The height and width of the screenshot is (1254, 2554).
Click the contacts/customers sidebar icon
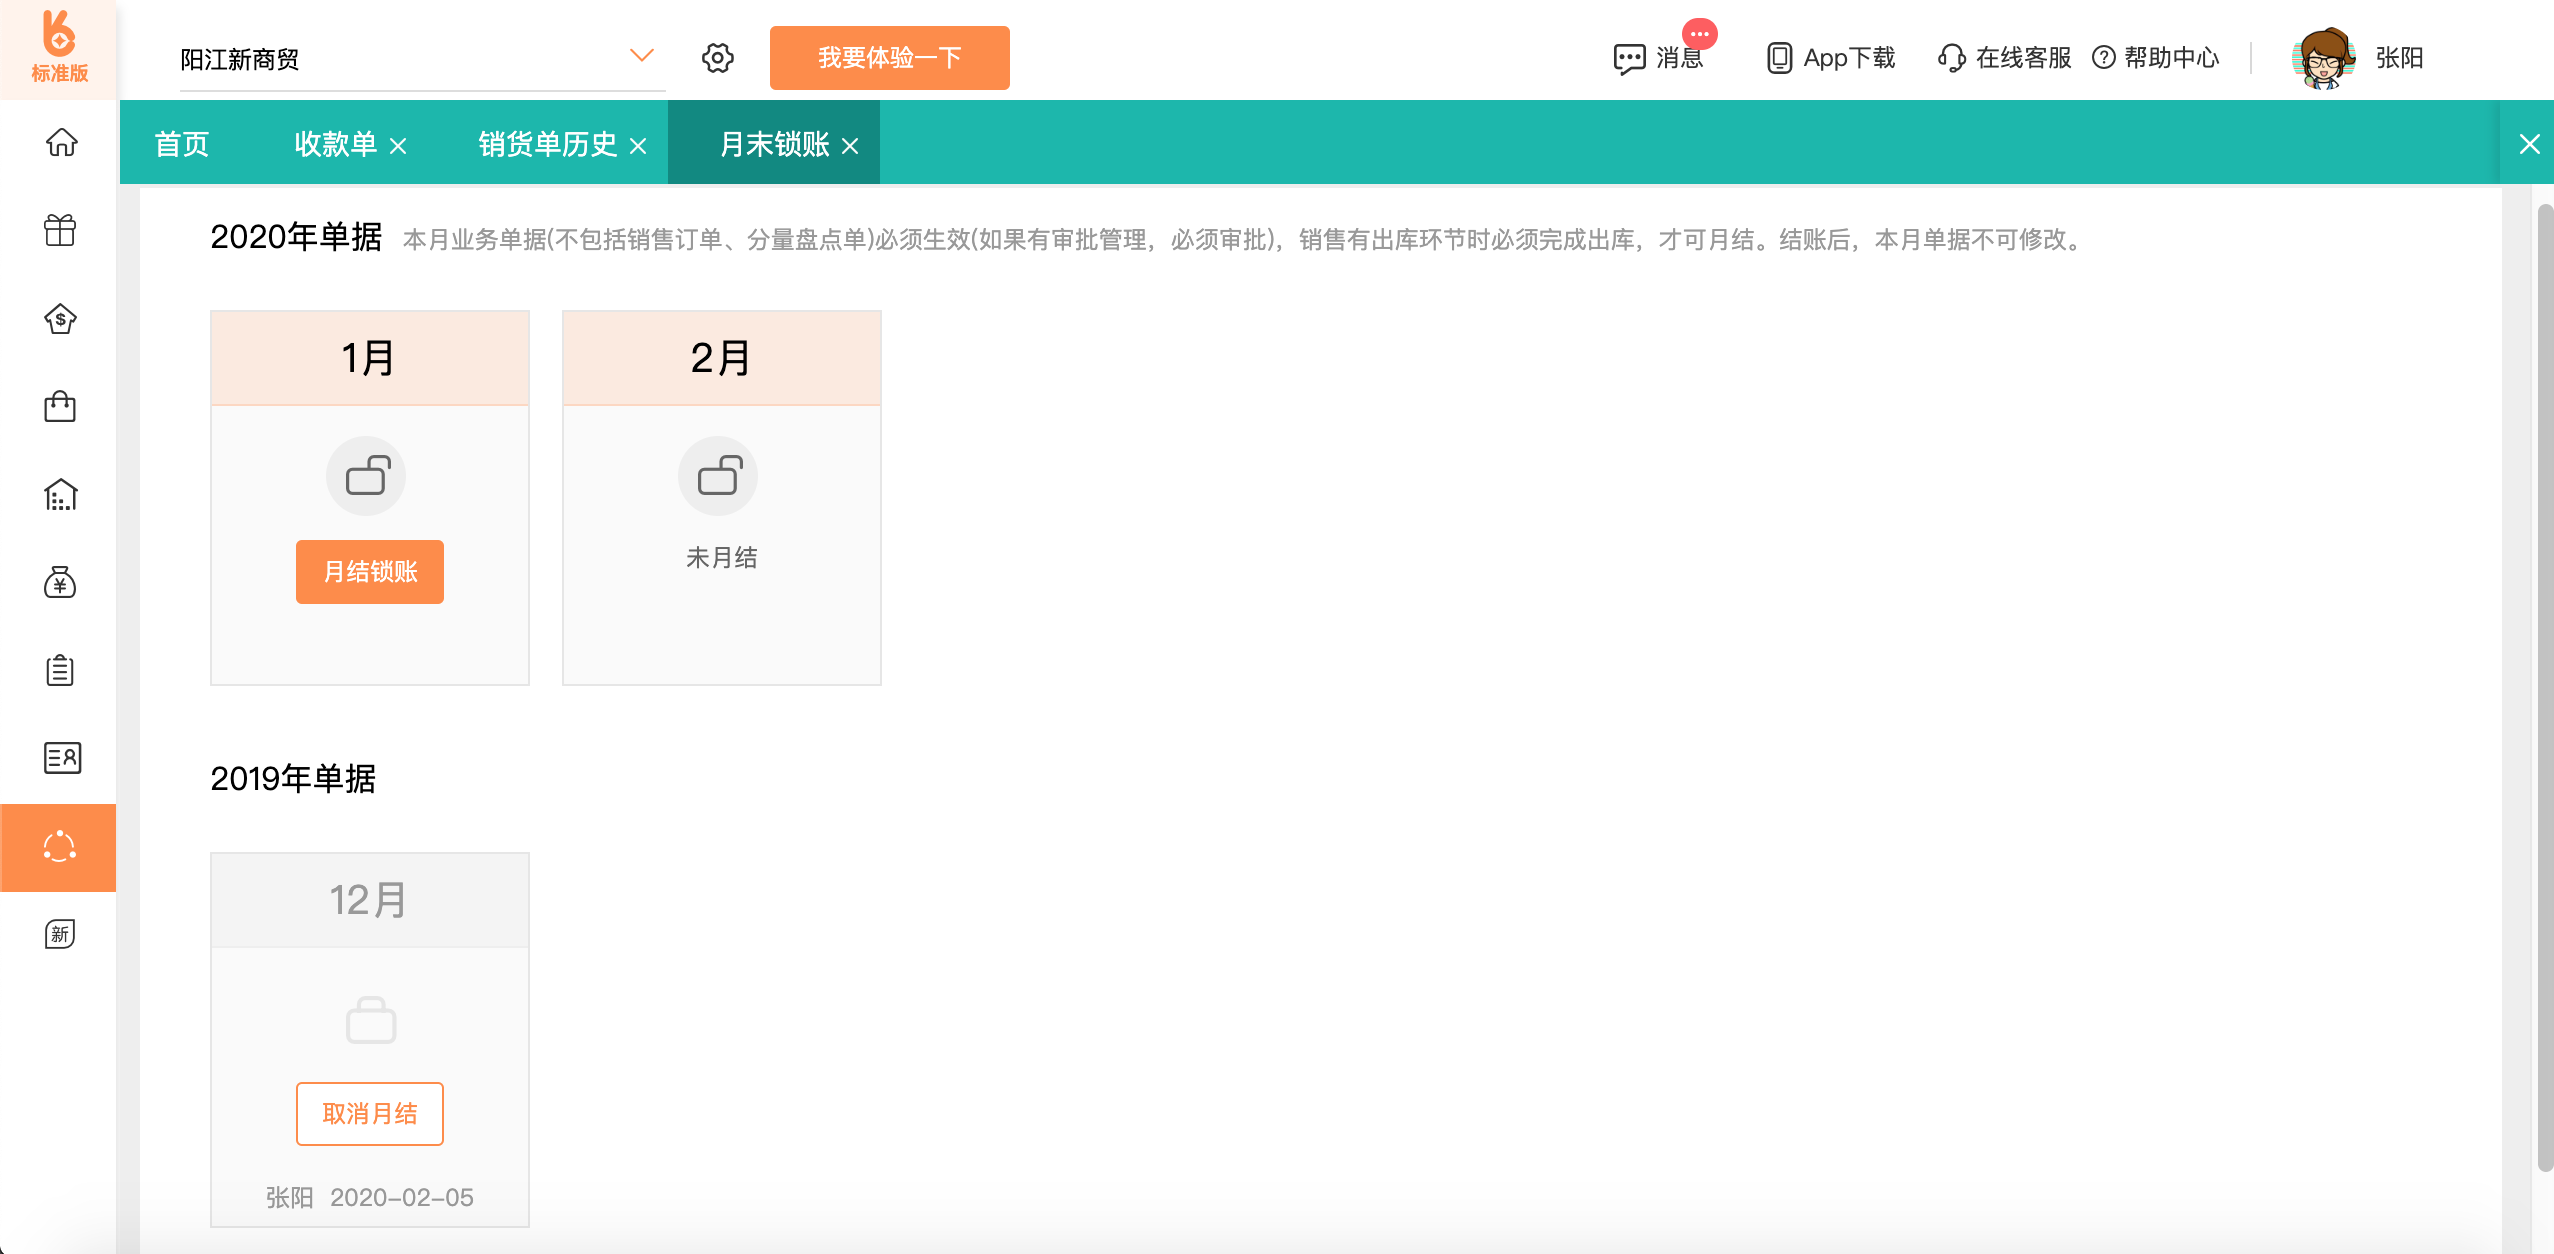(x=60, y=757)
